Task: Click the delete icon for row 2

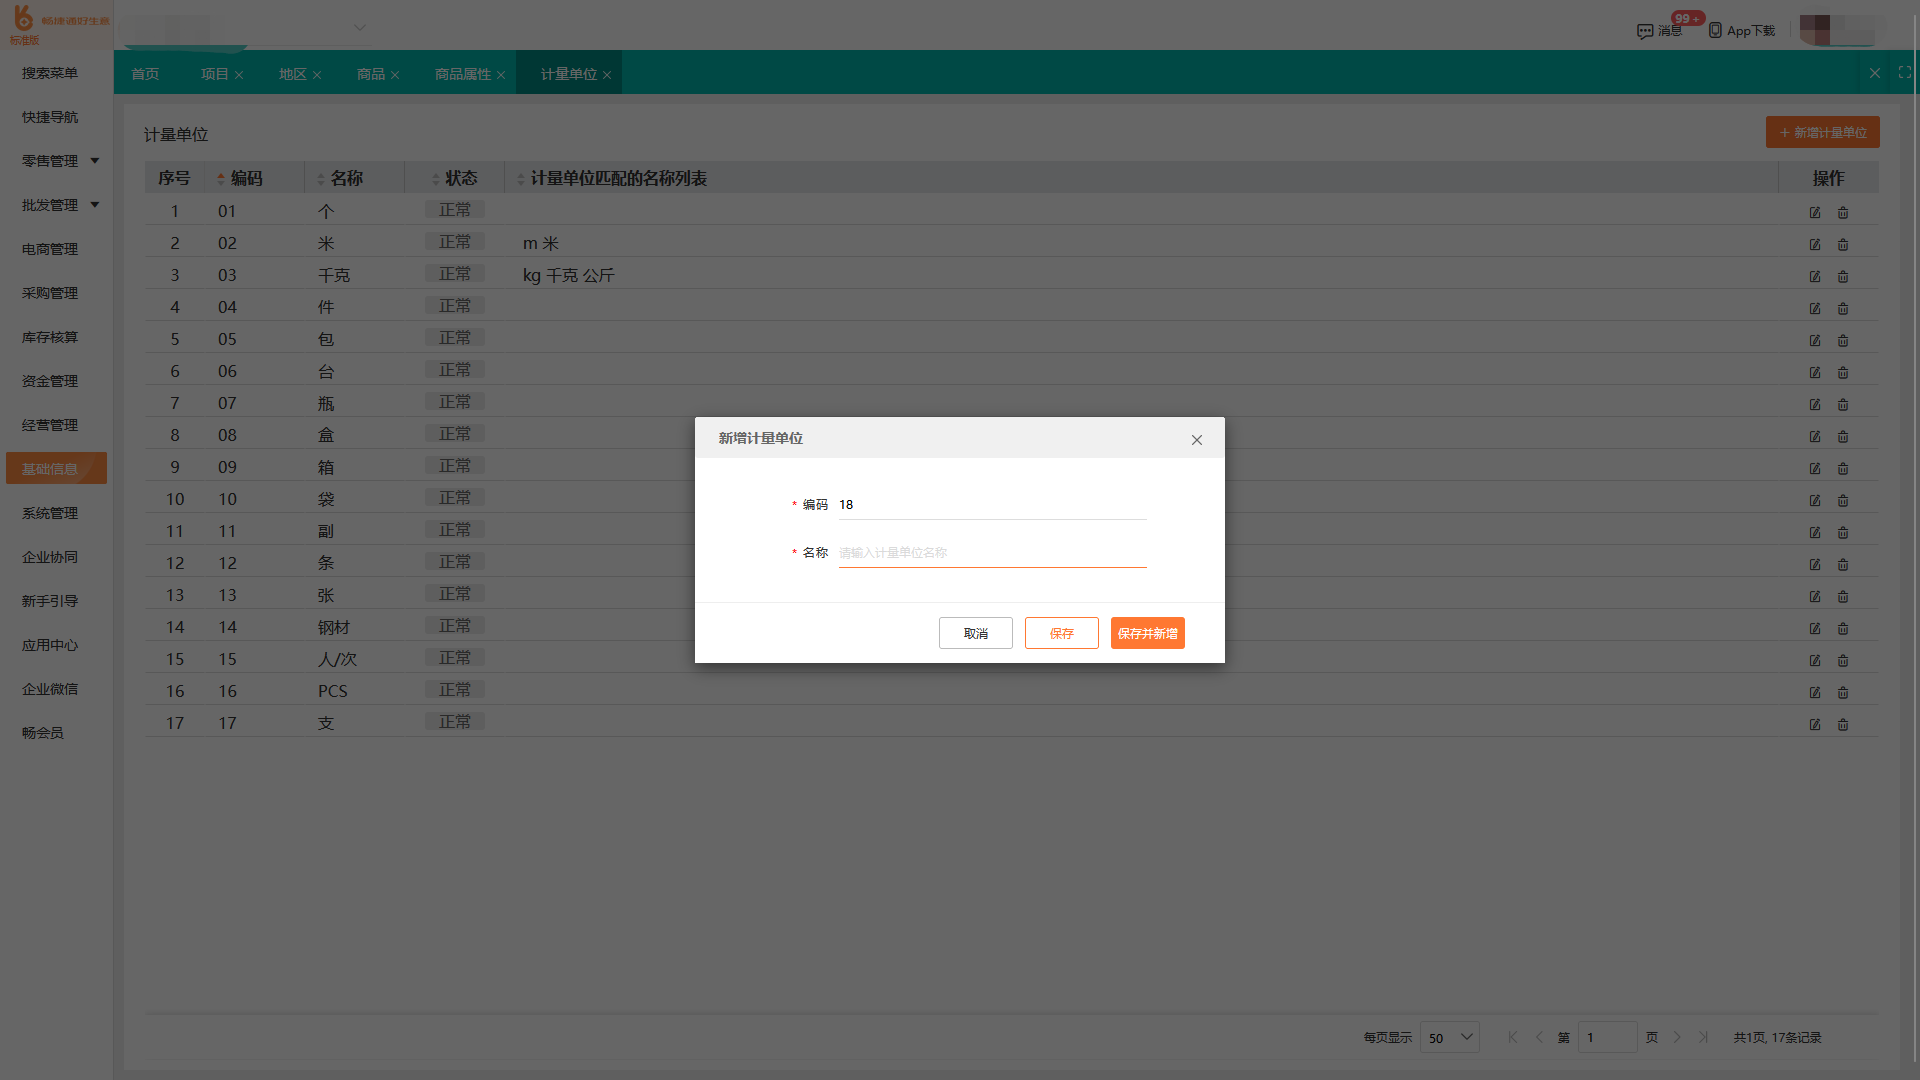Action: pyautogui.click(x=1844, y=244)
